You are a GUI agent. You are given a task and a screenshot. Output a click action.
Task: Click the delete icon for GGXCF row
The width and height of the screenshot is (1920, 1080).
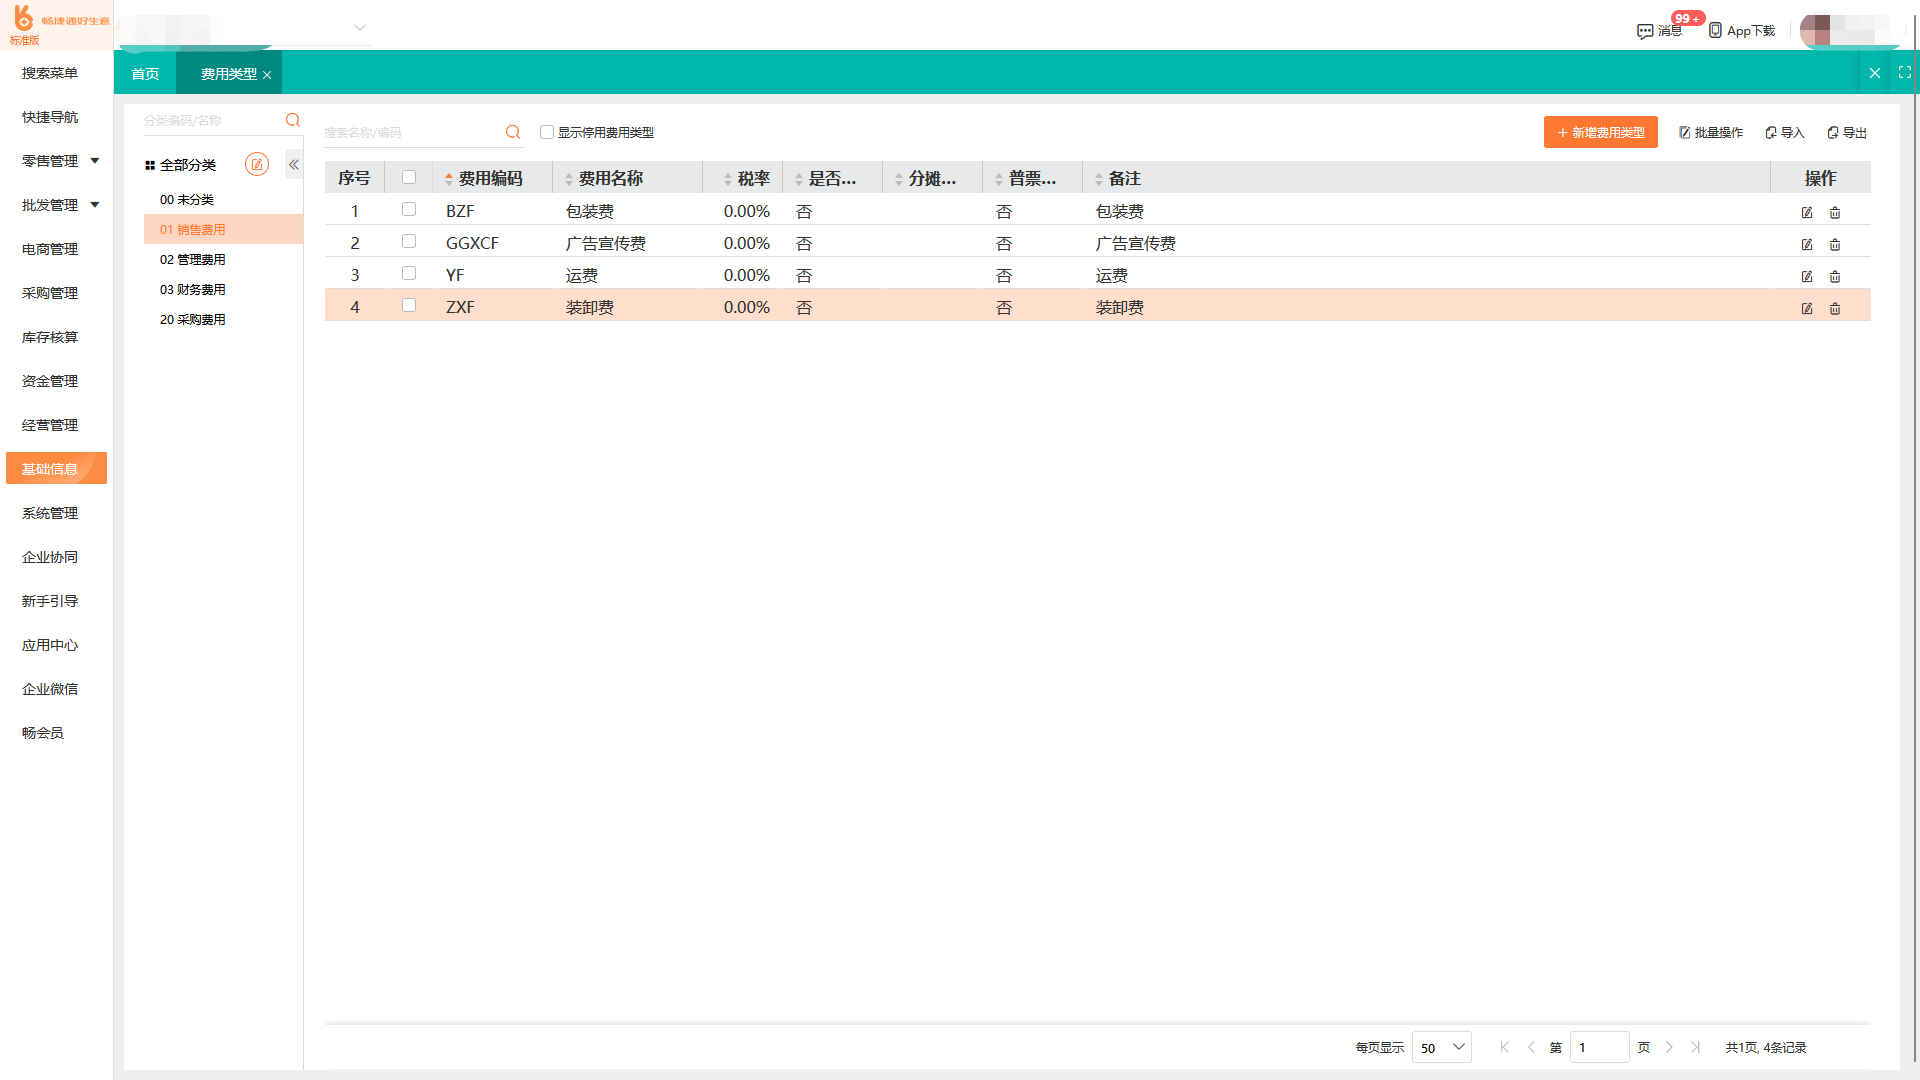point(1834,244)
